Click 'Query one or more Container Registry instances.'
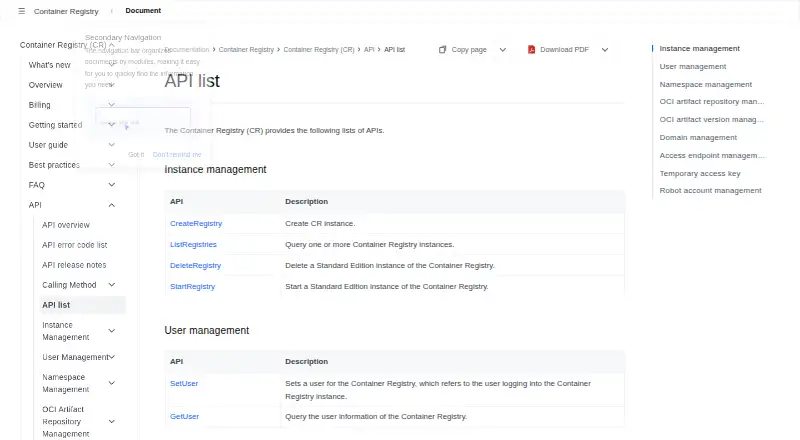Image resolution: width=800 pixels, height=440 pixels. pos(369,245)
